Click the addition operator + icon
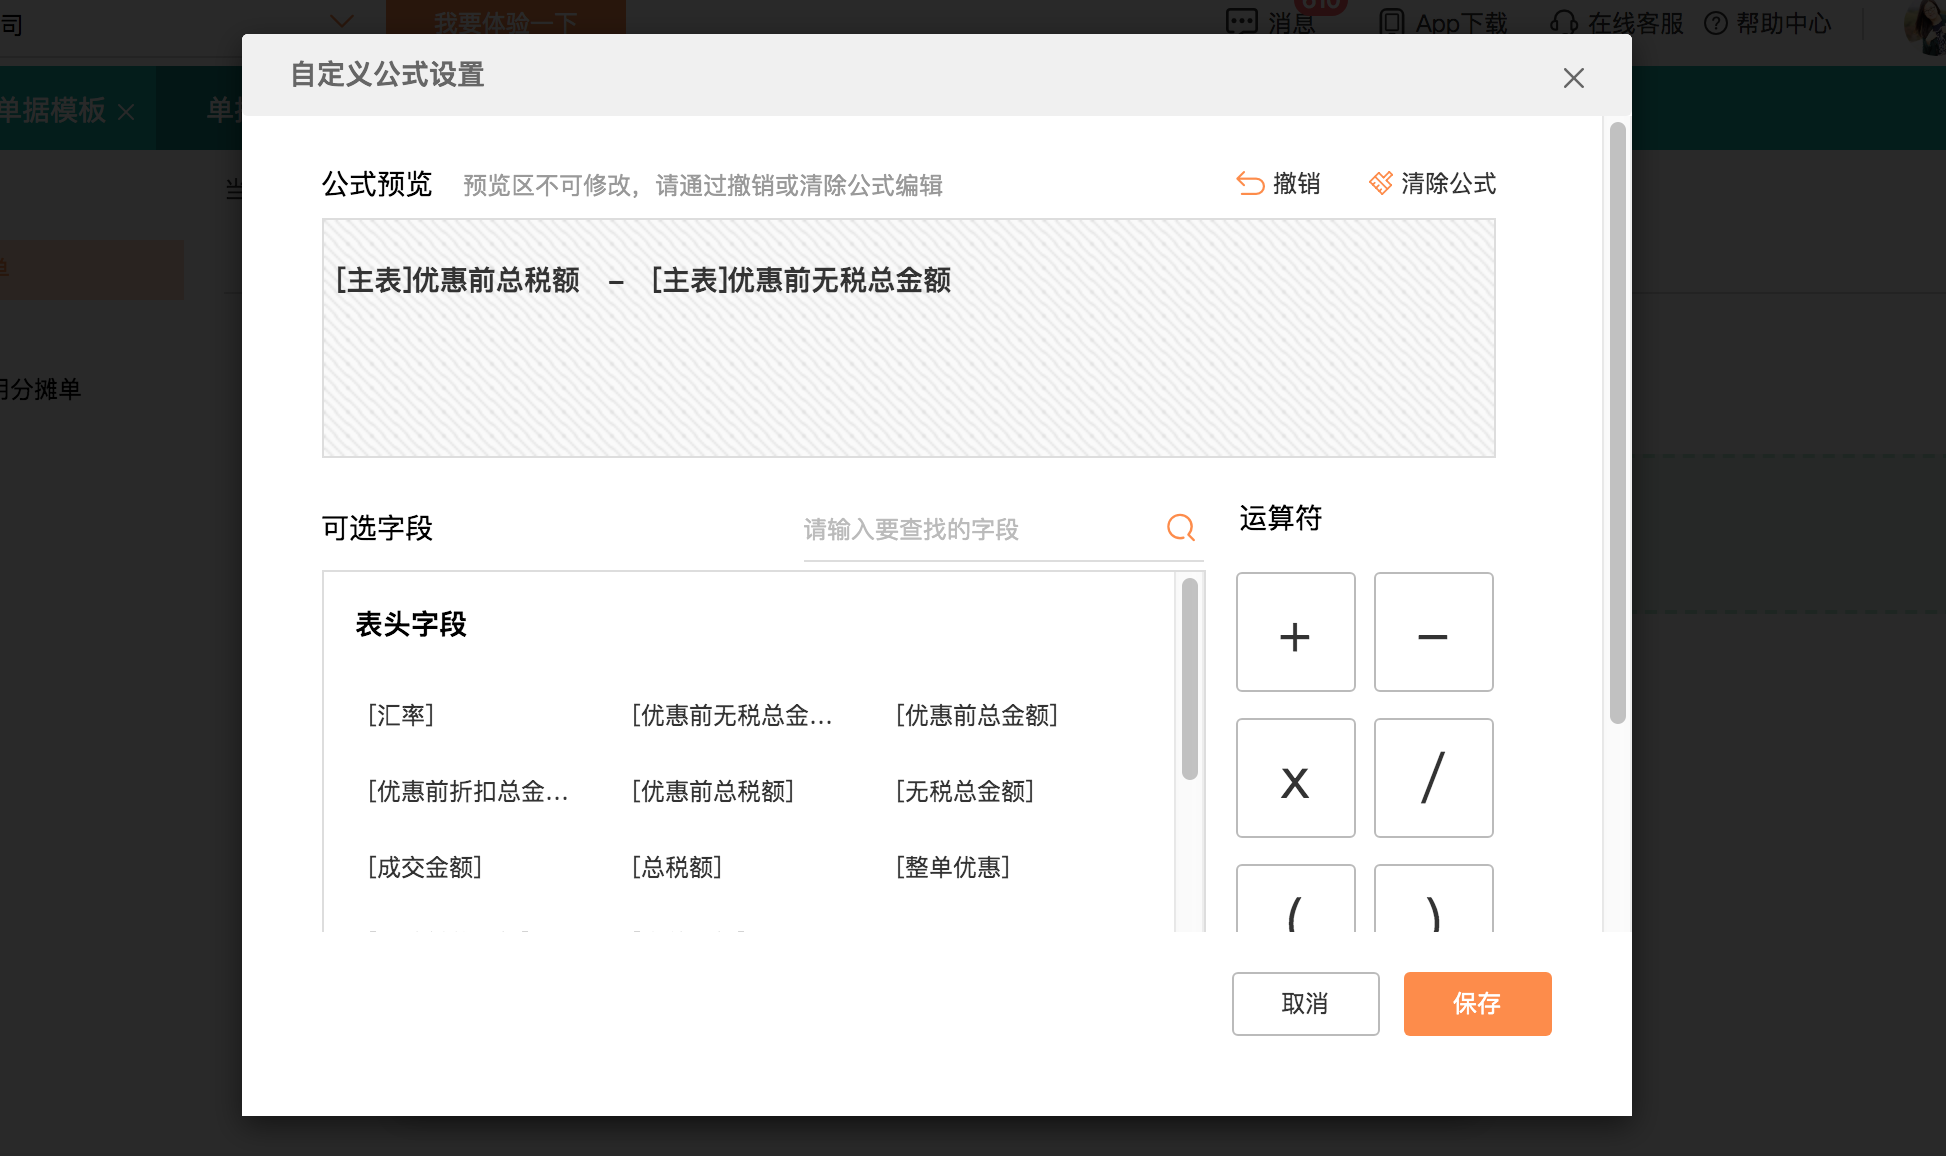This screenshot has width=1946, height=1156. point(1294,632)
